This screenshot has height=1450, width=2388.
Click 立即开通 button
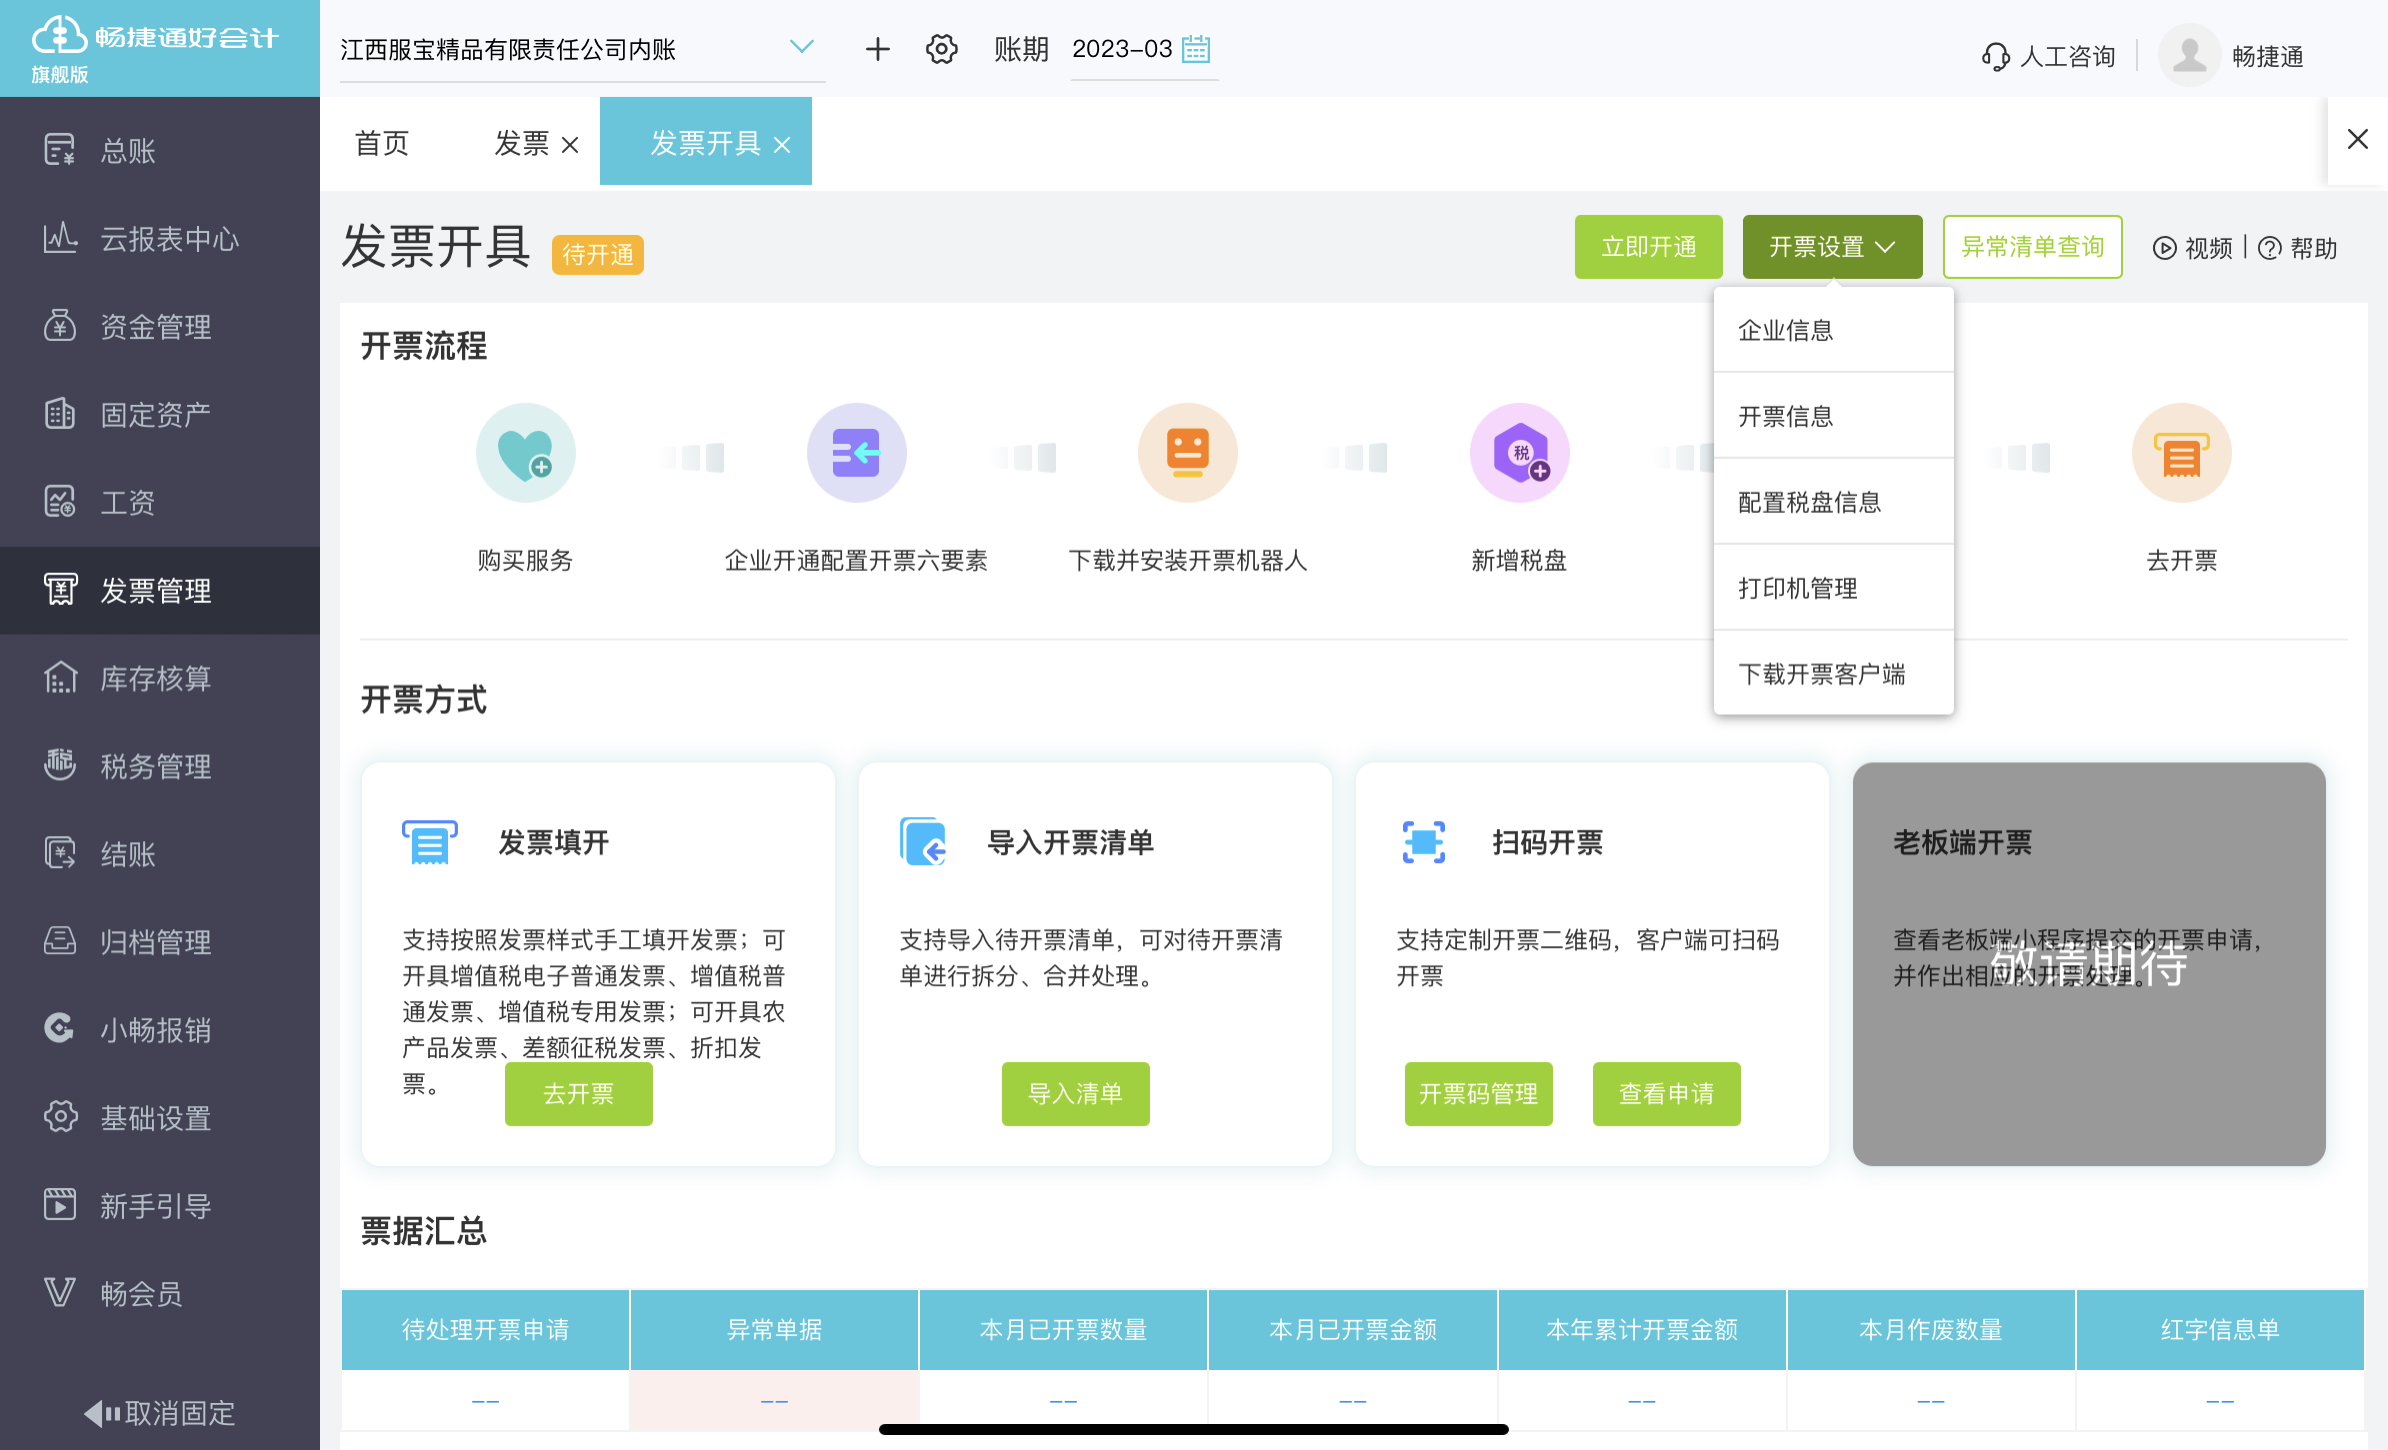(x=1646, y=246)
